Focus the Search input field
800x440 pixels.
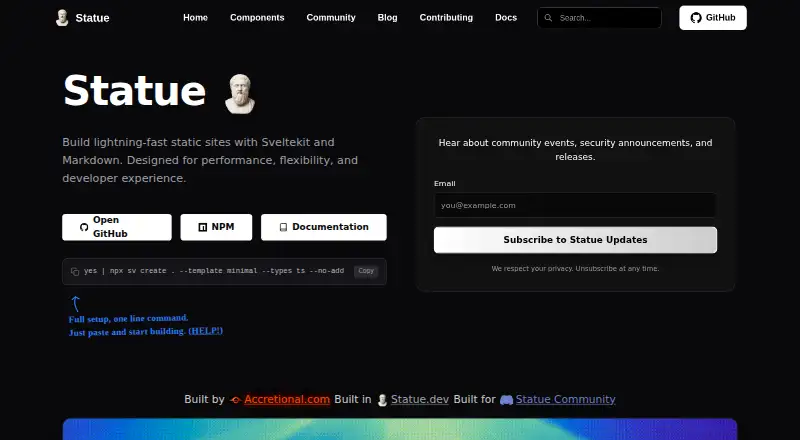pyautogui.click(x=599, y=18)
